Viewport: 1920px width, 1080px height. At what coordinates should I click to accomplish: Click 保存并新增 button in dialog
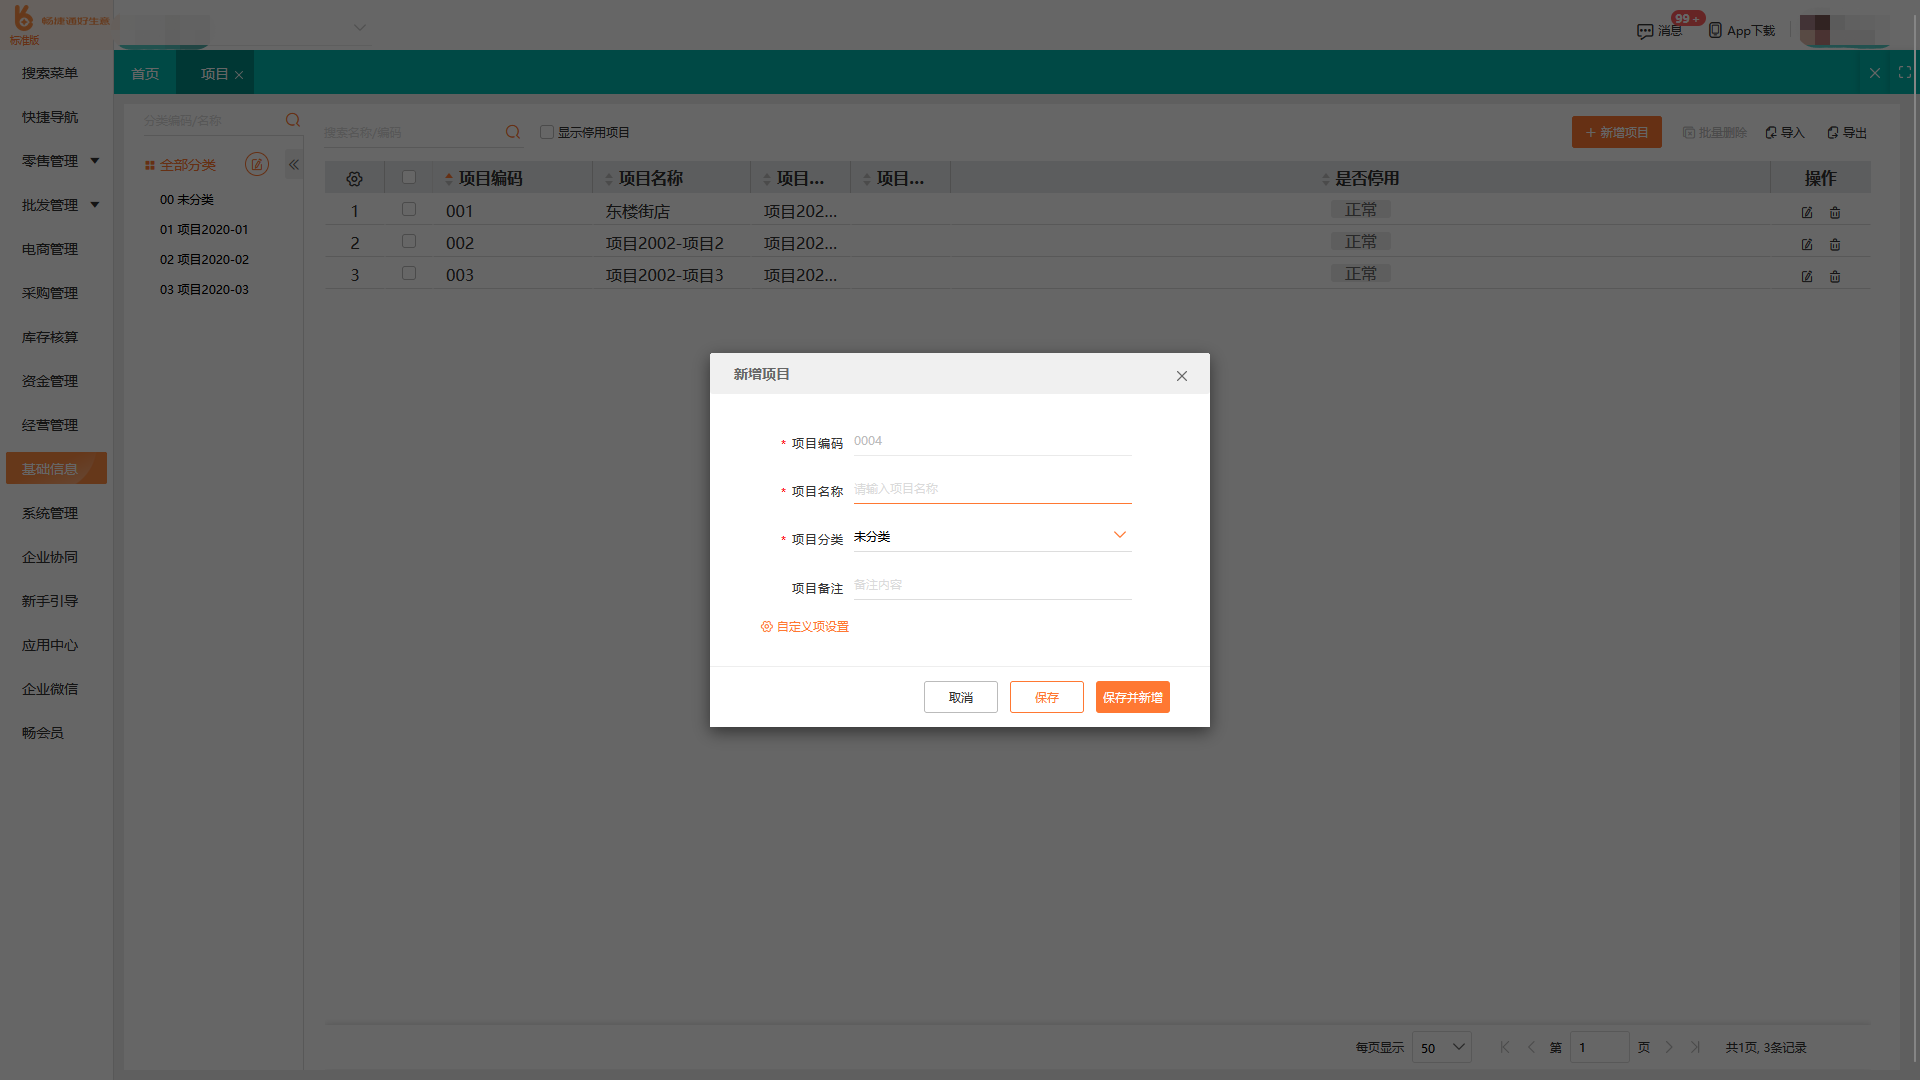[x=1133, y=696]
